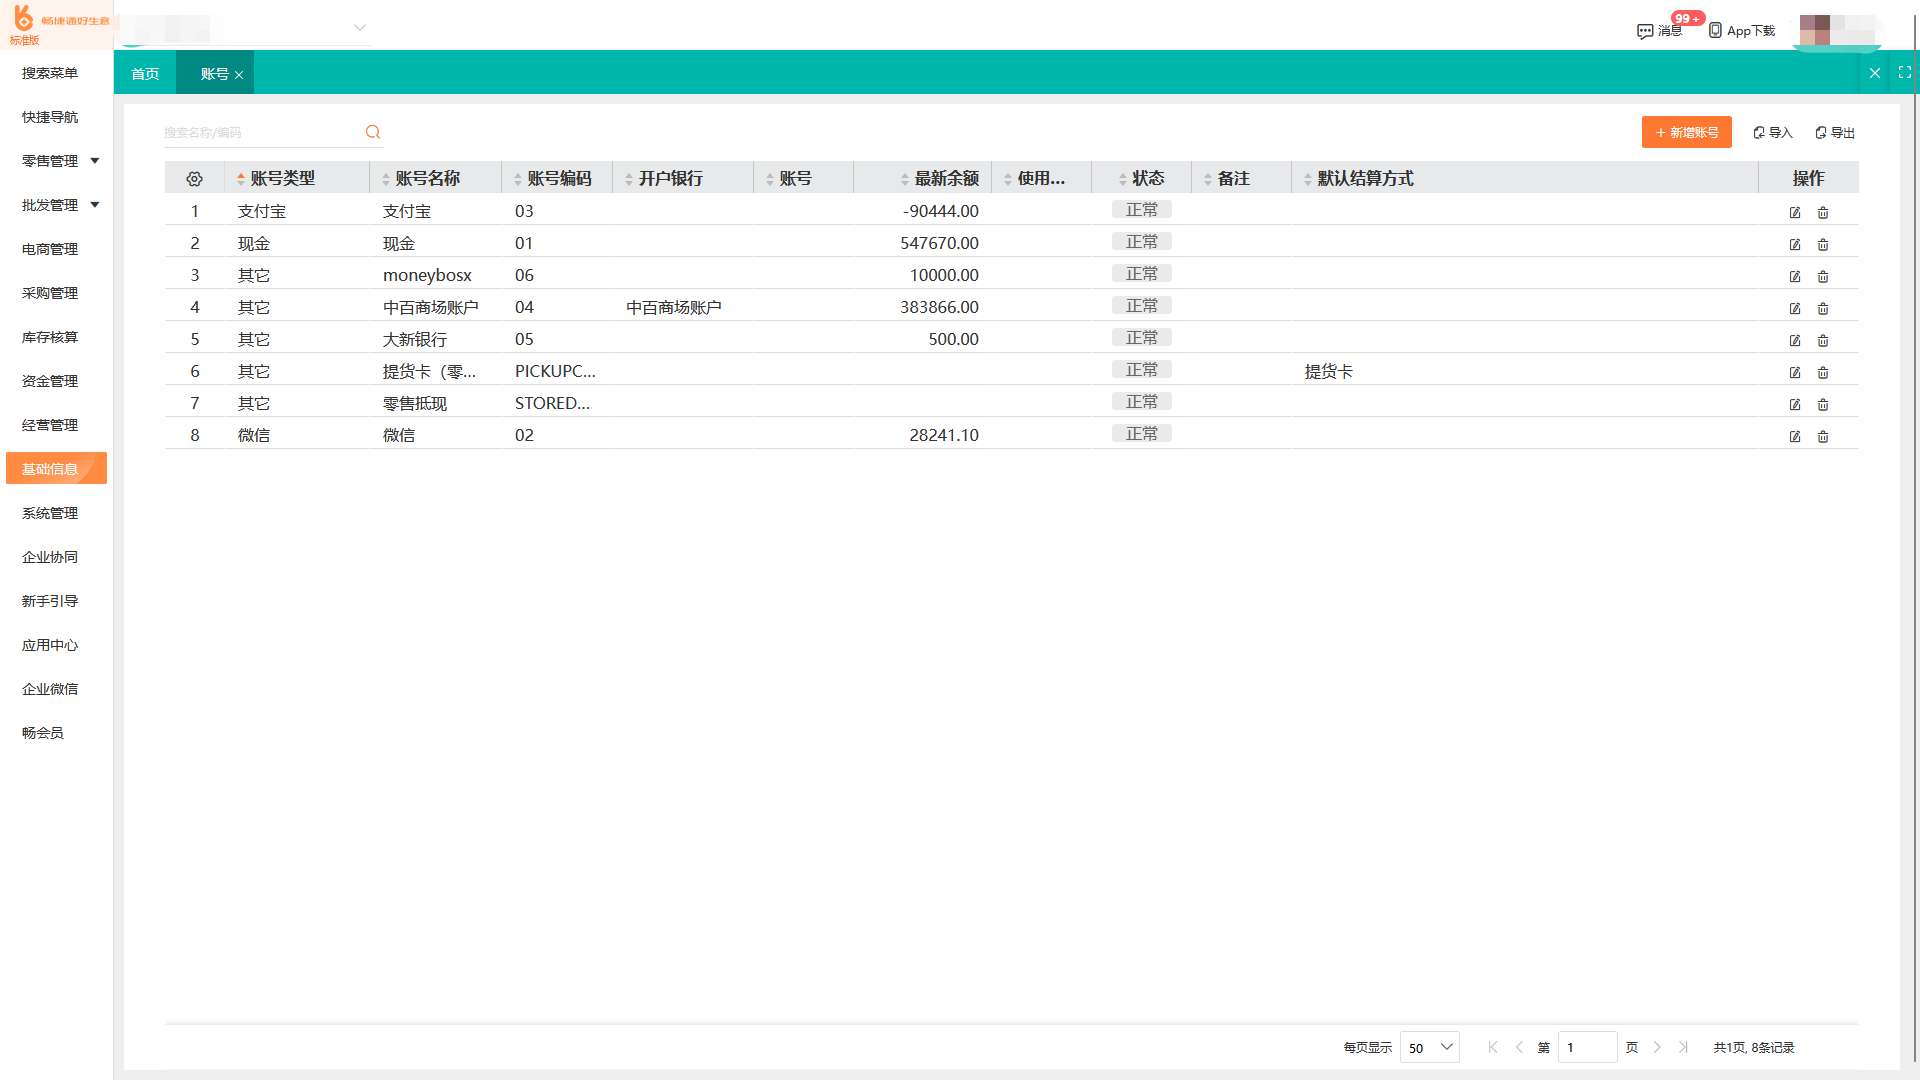This screenshot has width=1920, height=1080.
Task: Click the export 导出 icon button
Action: tap(1836, 132)
